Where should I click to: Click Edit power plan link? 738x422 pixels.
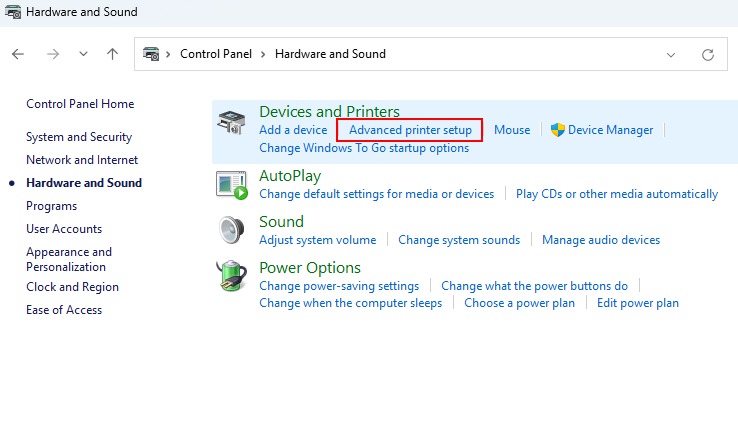pos(638,303)
